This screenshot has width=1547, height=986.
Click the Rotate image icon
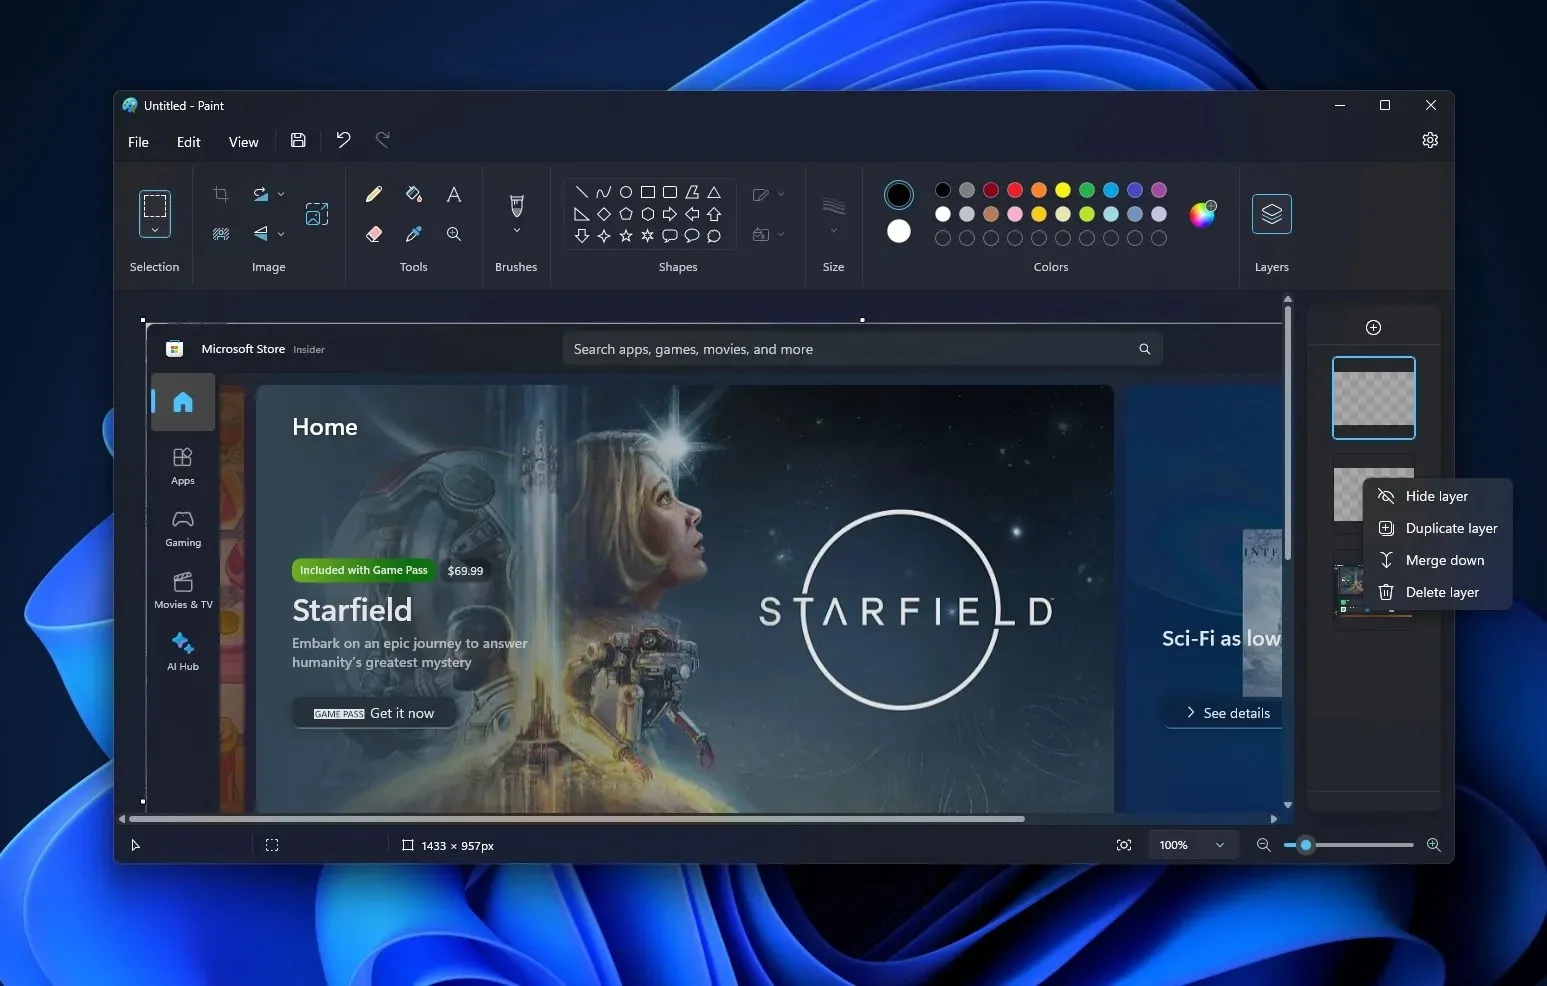click(x=260, y=194)
